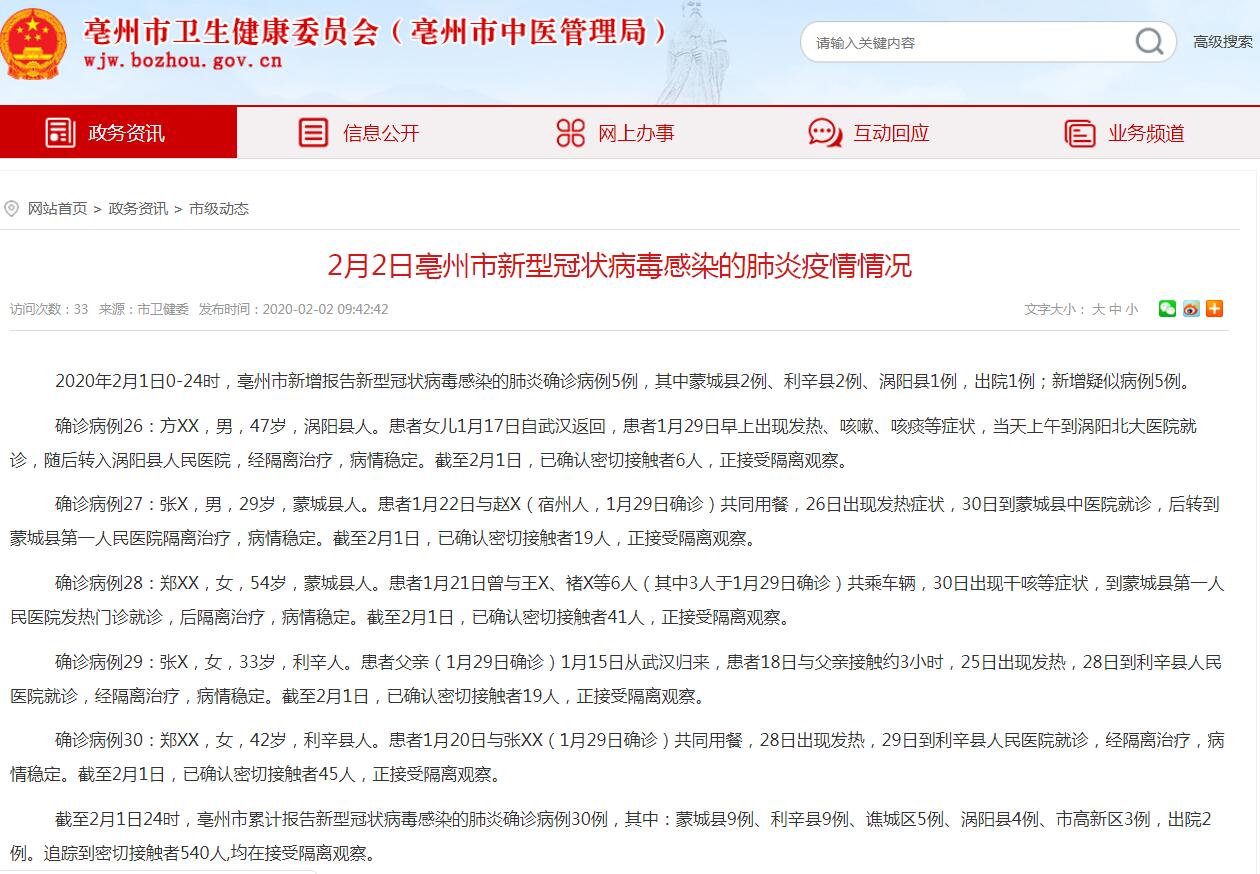Click the 网上办事 four-circle icon
The height and width of the screenshot is (874, 1260).
570,133
